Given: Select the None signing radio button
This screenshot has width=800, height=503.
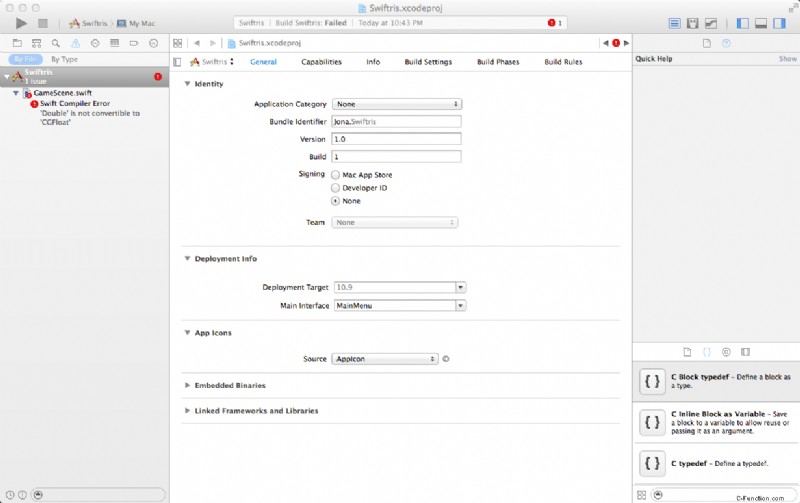Looking at the screenshot, I should [335, 201].
